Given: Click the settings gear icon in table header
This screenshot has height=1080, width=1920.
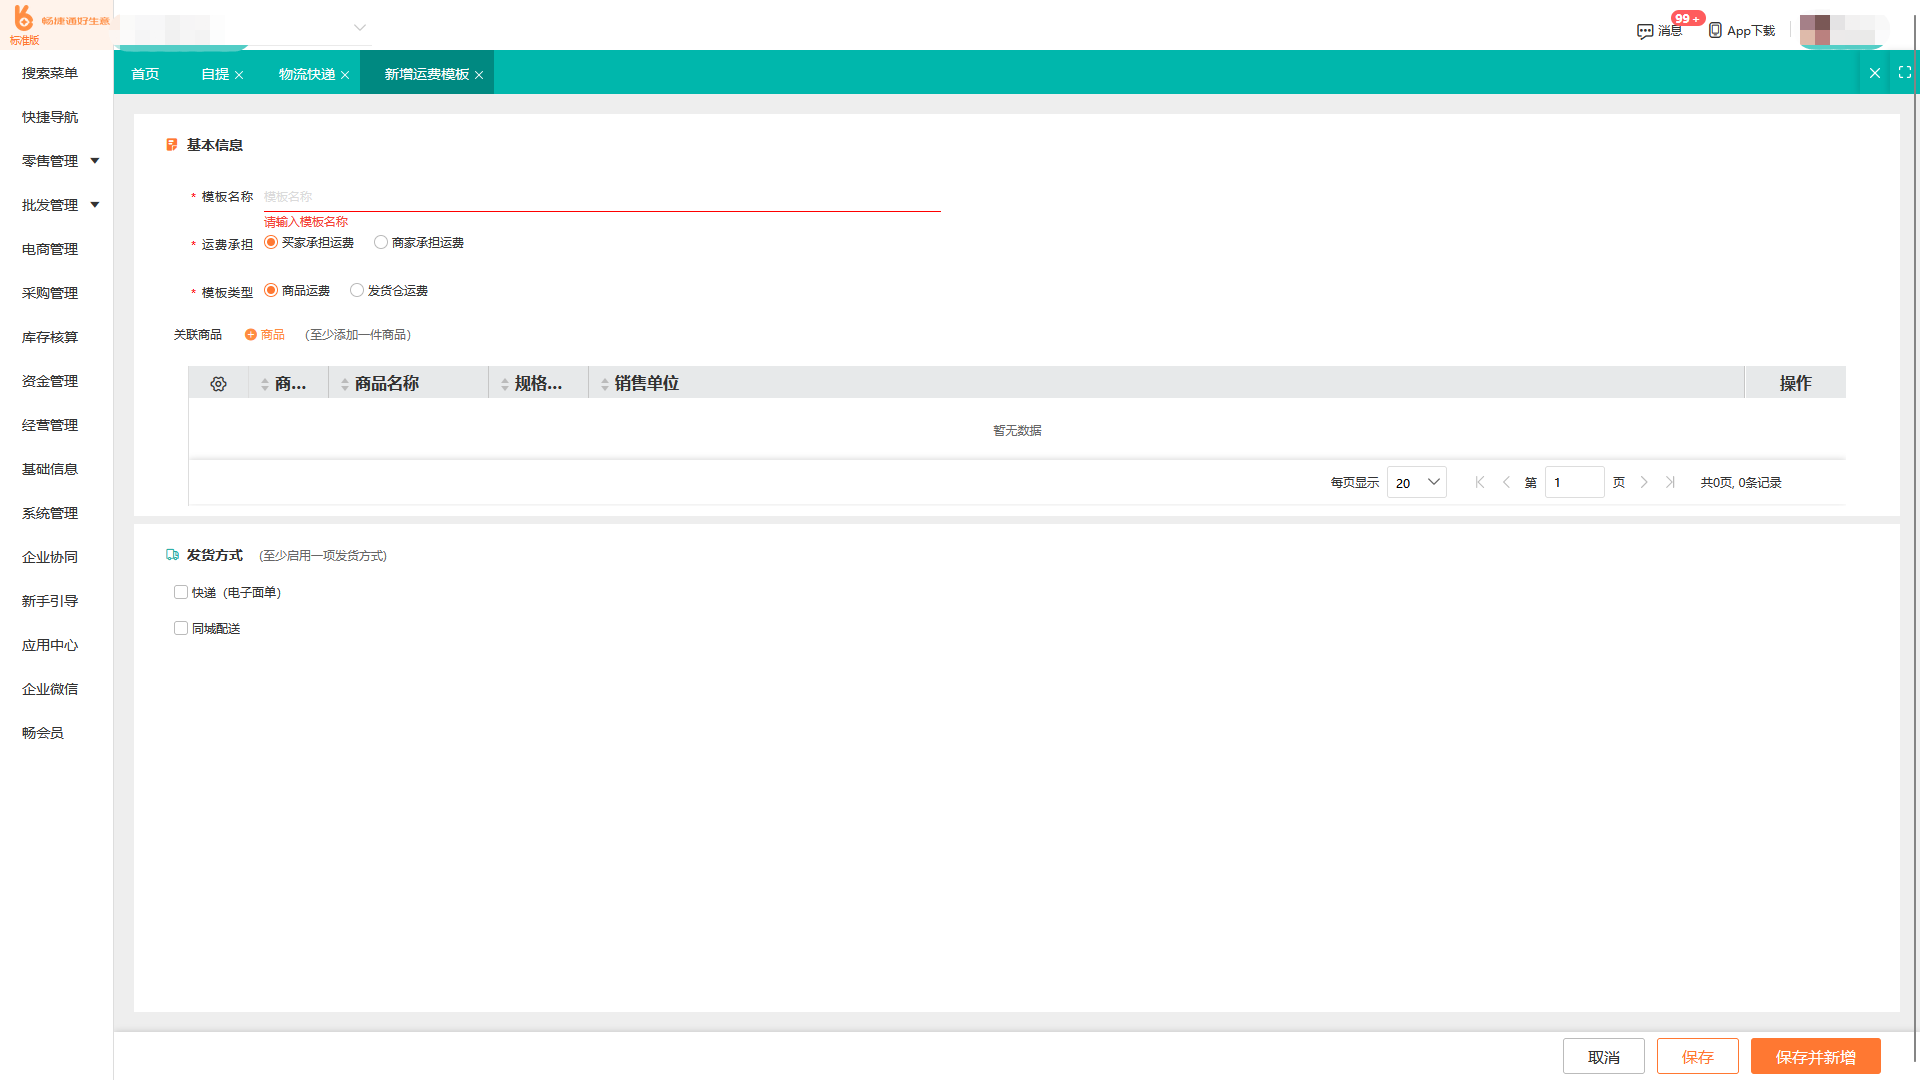Looking at the screenshot, I should click(218, 382).
